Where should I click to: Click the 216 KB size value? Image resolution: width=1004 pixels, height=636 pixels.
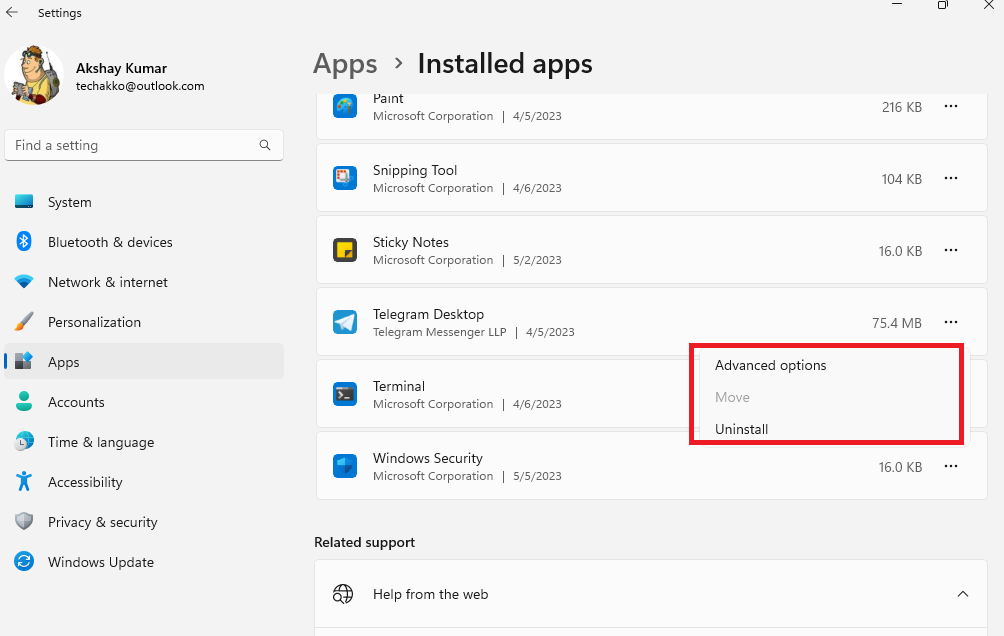(x=902, y=108)
